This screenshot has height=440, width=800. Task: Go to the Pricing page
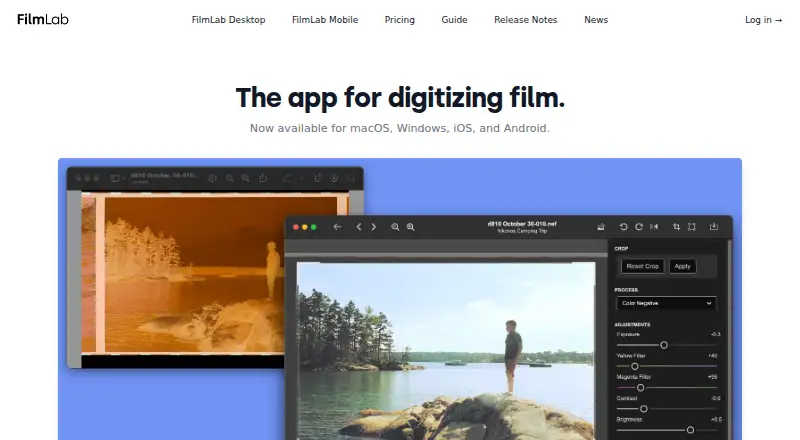[399, 20]
